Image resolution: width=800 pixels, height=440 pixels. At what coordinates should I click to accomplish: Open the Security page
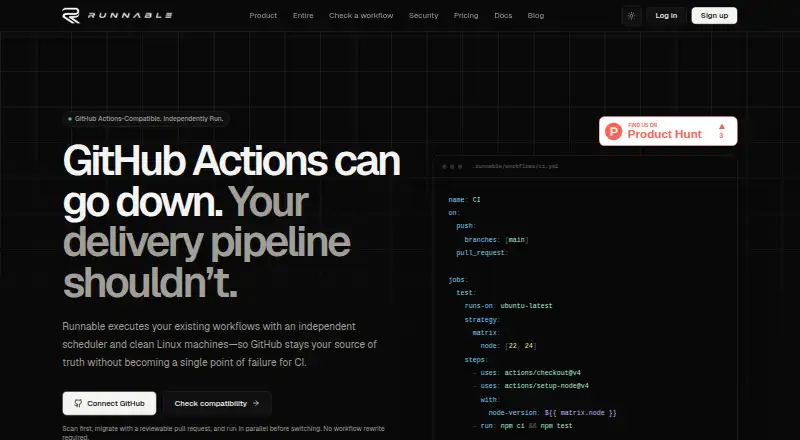point(423,16)
